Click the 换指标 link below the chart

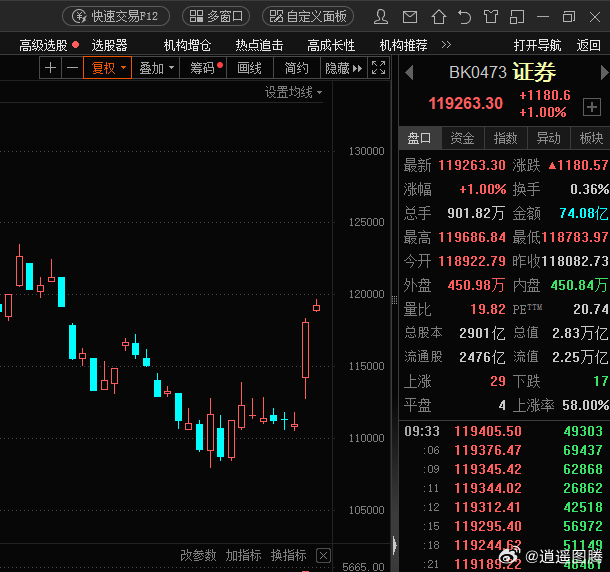289,555
